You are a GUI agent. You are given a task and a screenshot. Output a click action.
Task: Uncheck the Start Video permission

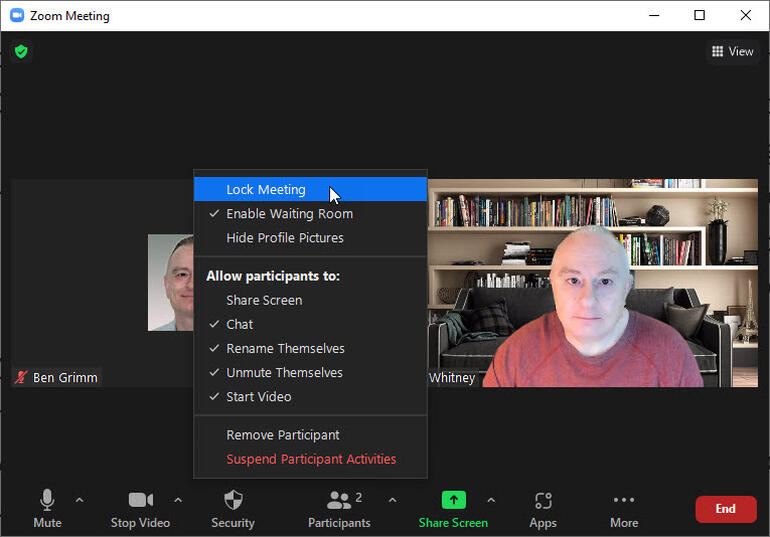pyautogui.click(x=259, y=397)
